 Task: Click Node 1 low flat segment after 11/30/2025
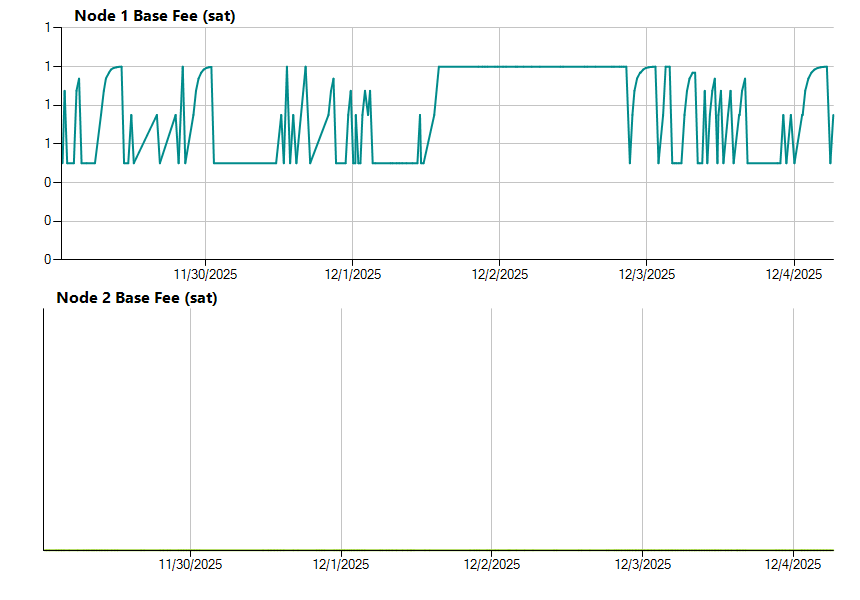click(x=245, y=163)
